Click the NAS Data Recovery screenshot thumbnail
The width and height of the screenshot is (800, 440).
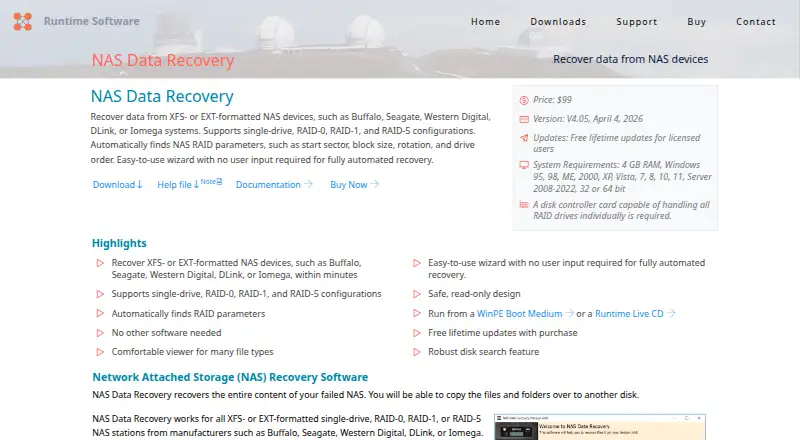tap(600, 427)
